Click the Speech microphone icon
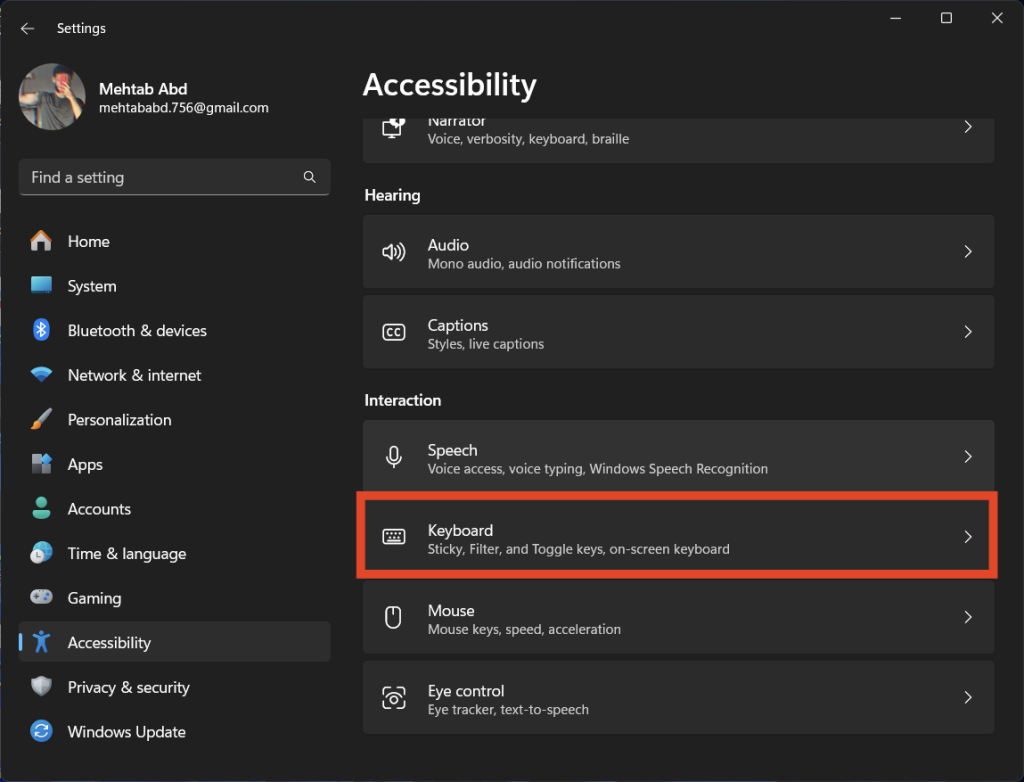This screenshot has width=1024, height=782. (394, 457)
